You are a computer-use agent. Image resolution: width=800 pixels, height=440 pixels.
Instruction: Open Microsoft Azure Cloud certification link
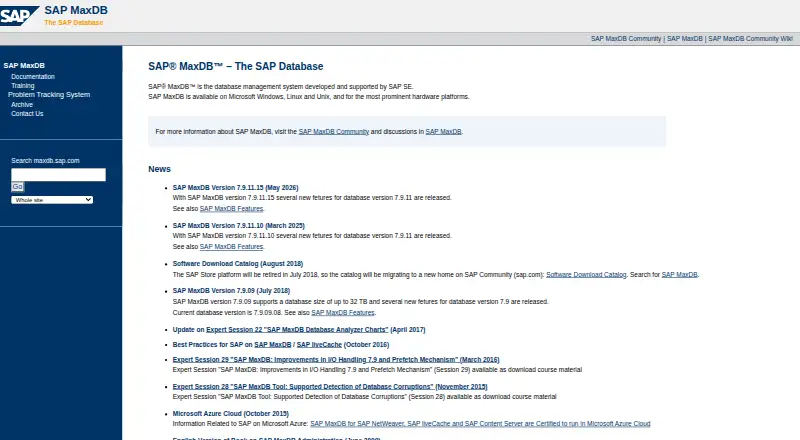pyautogui.click(x=480, y=424)
